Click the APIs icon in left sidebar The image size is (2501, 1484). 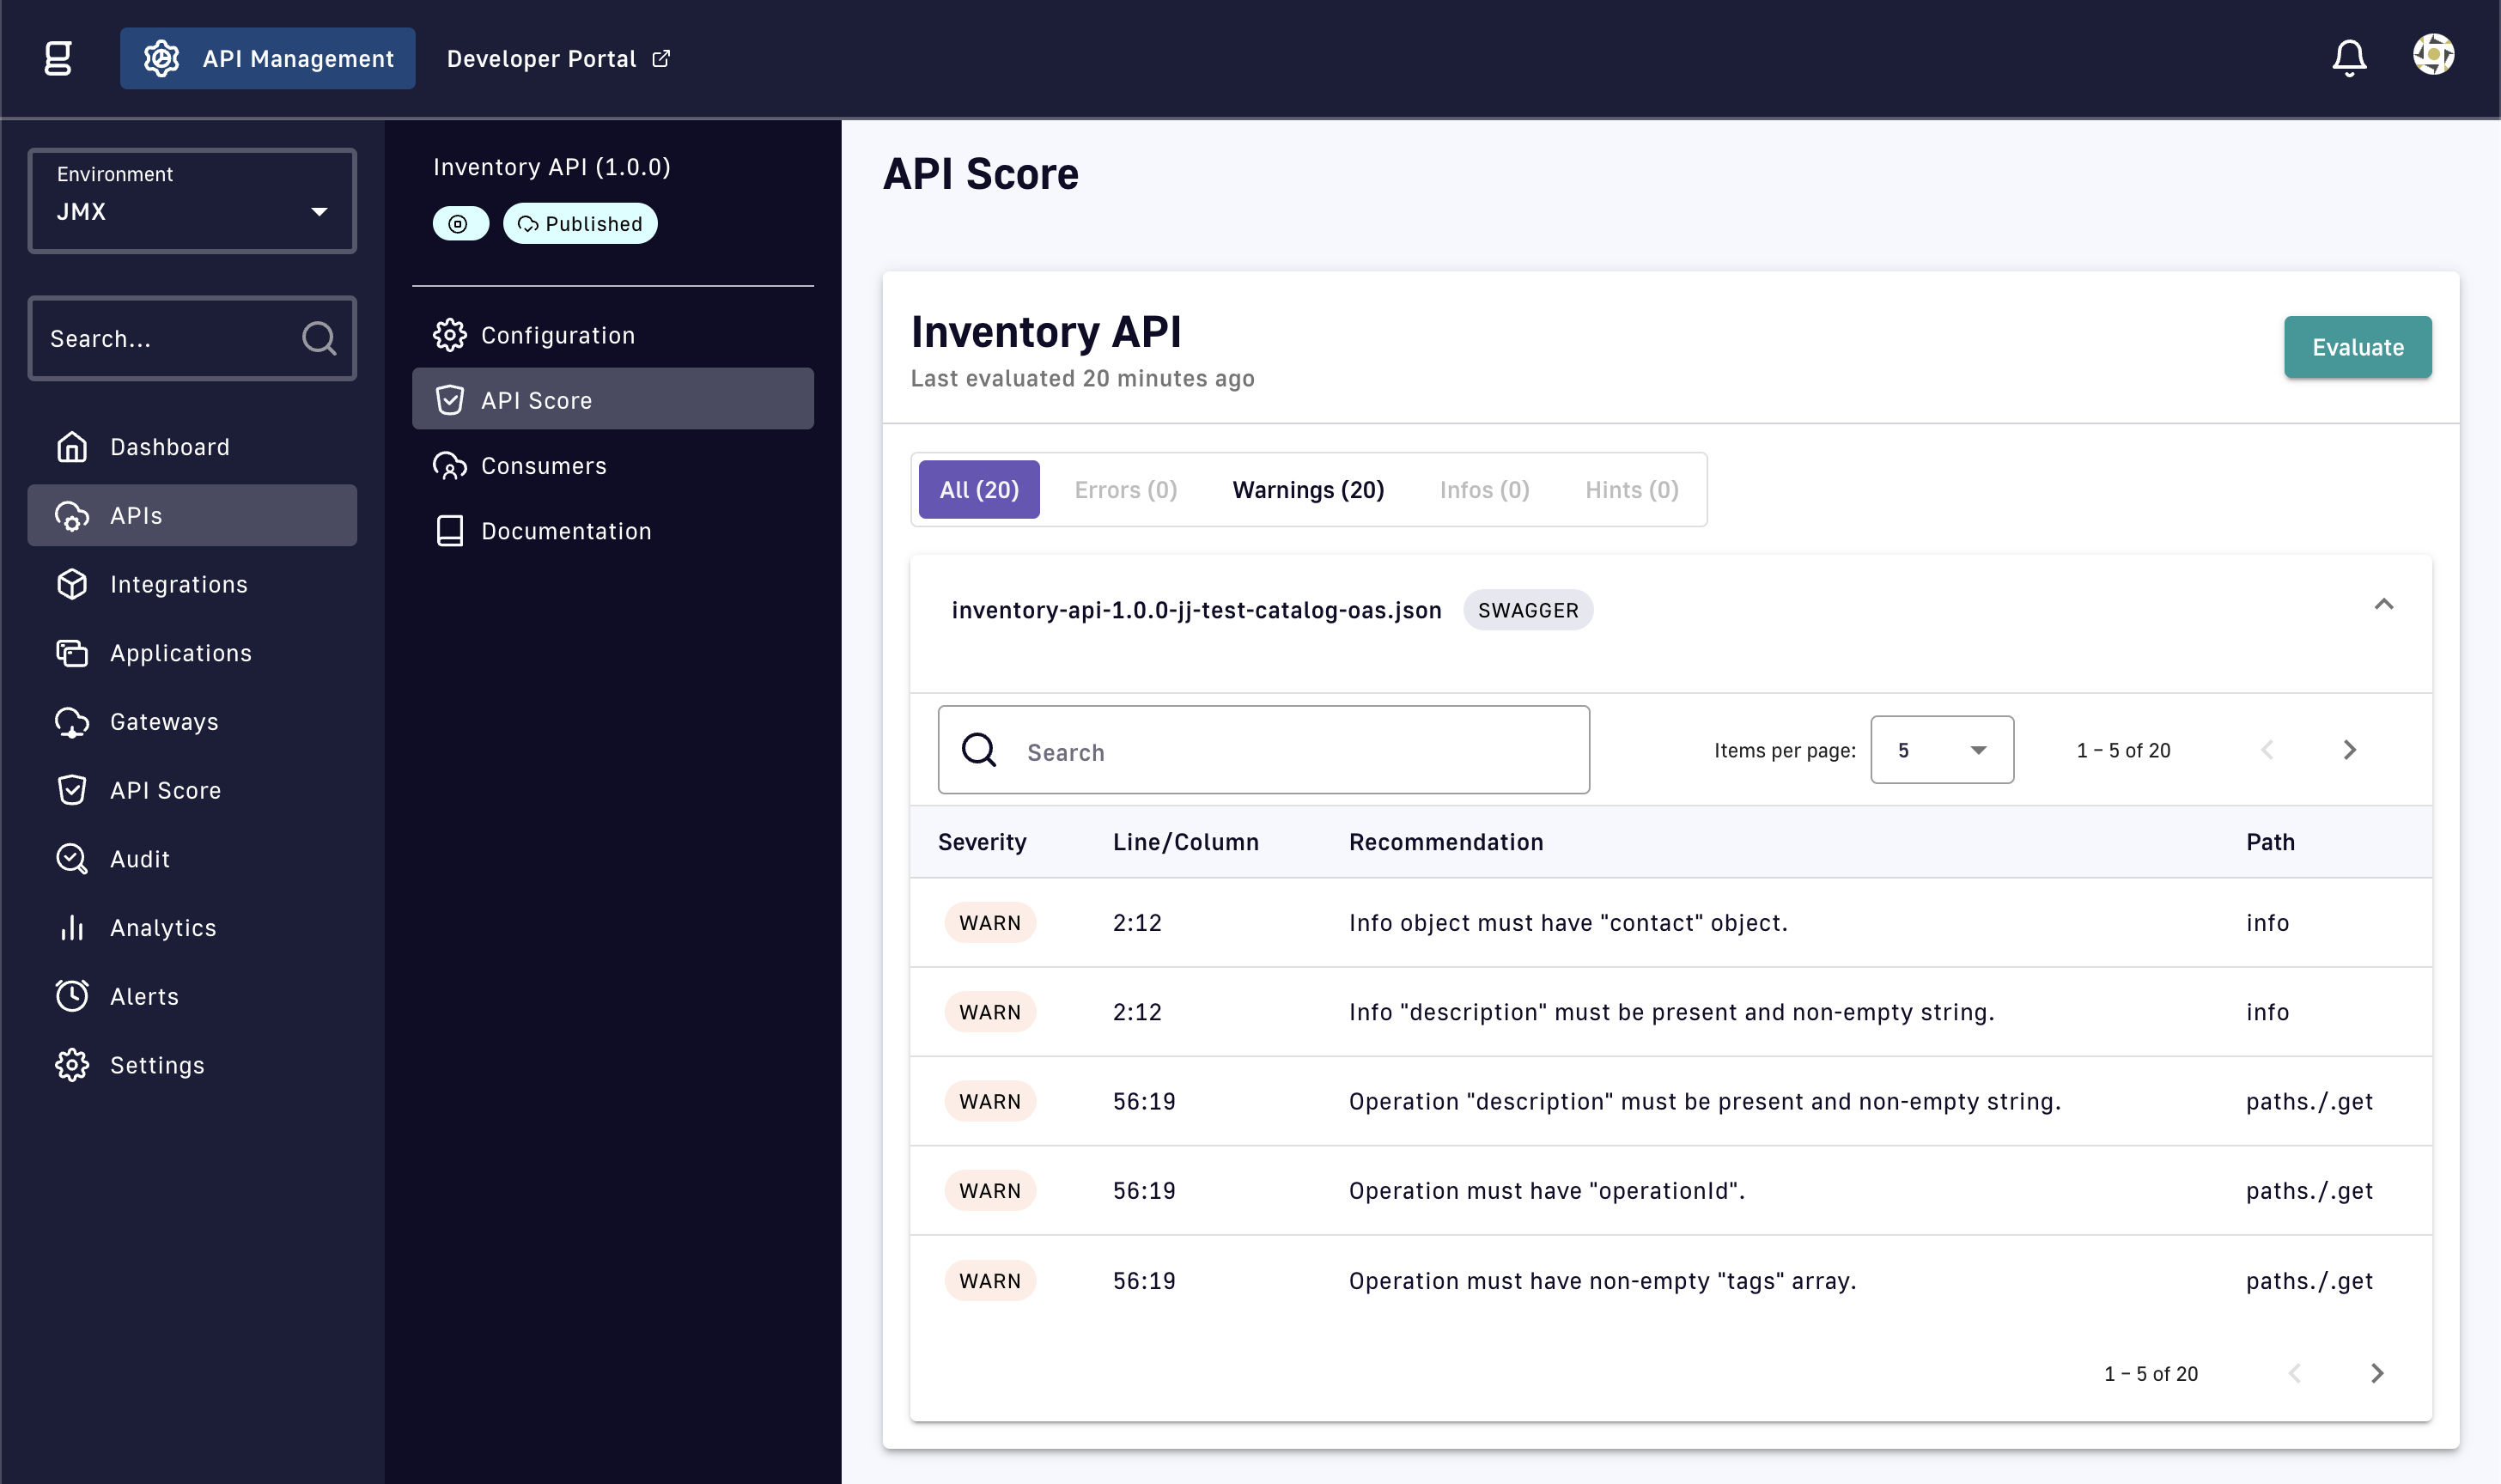(x=70, y=514)
